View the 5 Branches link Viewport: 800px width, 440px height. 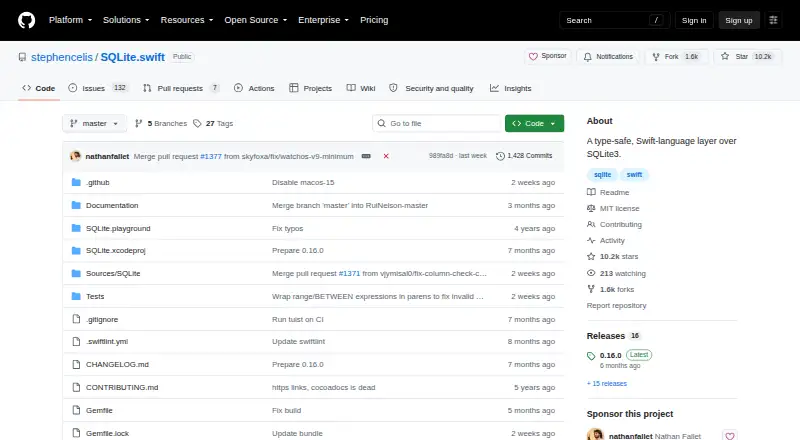pyautogui.click(x=161, y=124)
